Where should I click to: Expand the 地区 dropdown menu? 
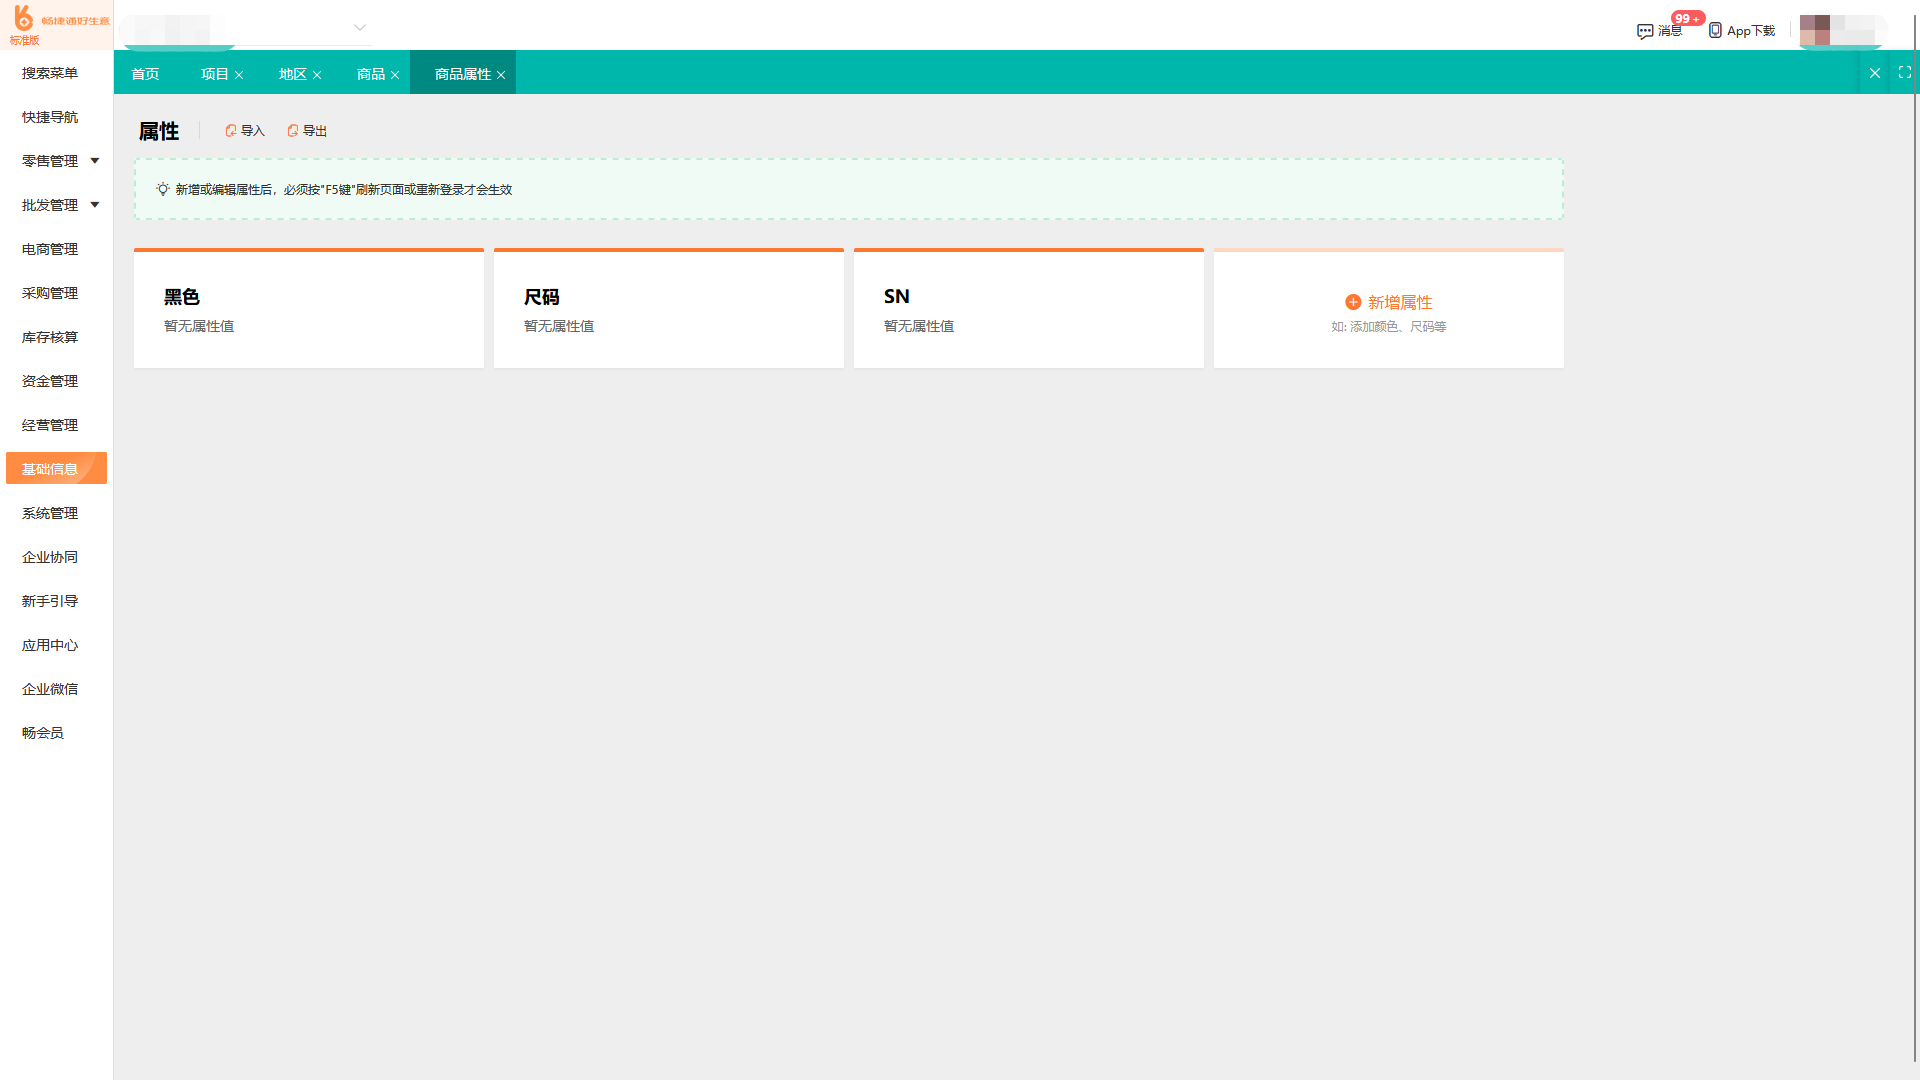point(293,74)
